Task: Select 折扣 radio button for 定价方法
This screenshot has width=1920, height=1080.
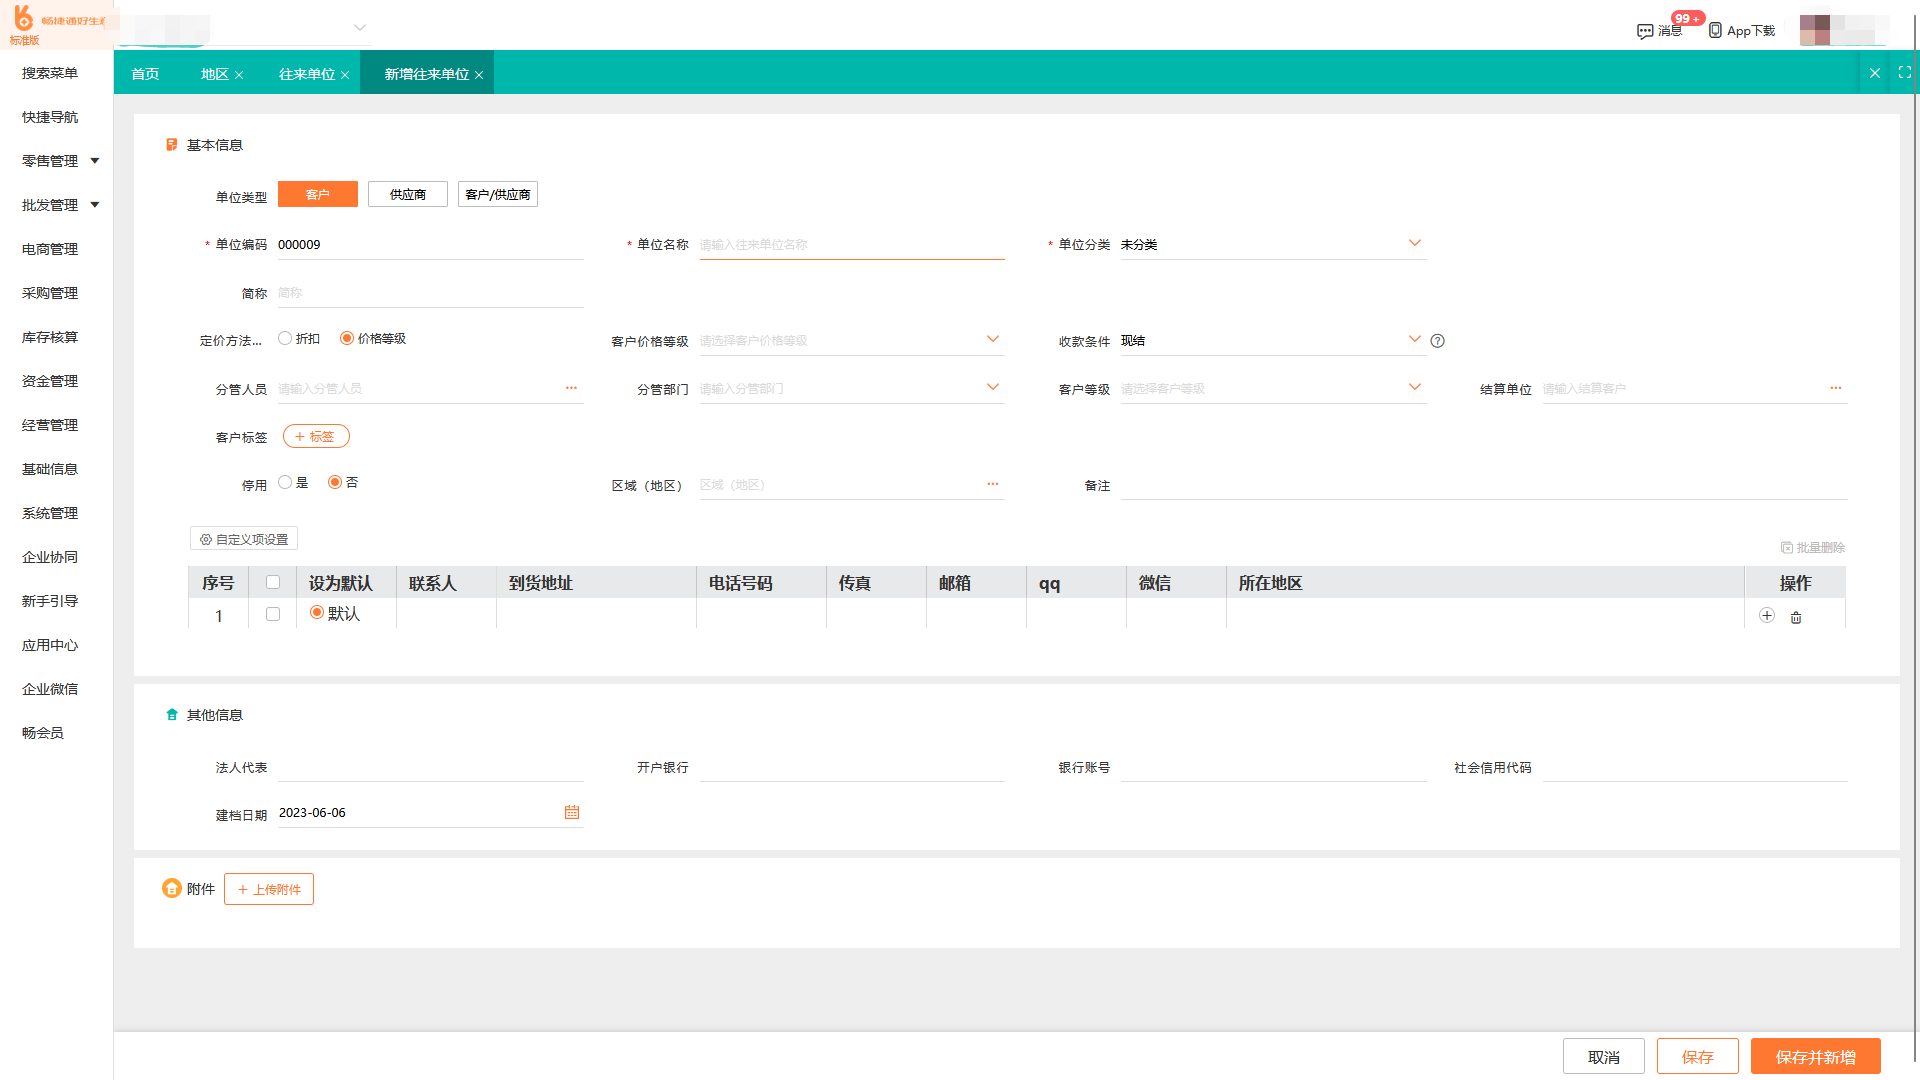Action: click(285, 340)
